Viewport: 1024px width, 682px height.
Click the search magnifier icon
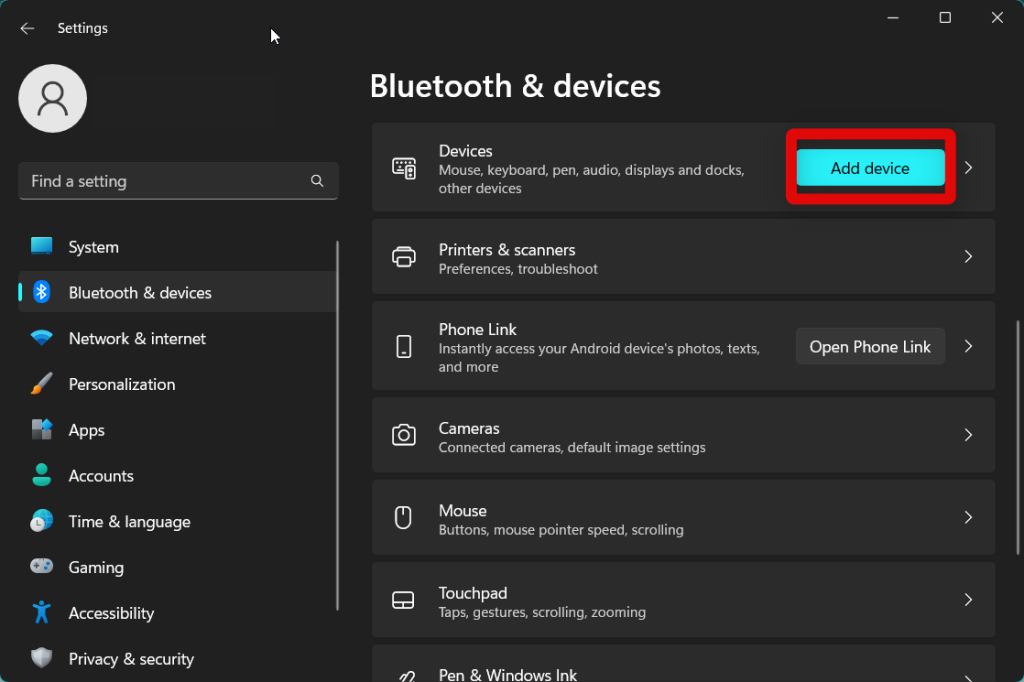[x=317, y=181]
